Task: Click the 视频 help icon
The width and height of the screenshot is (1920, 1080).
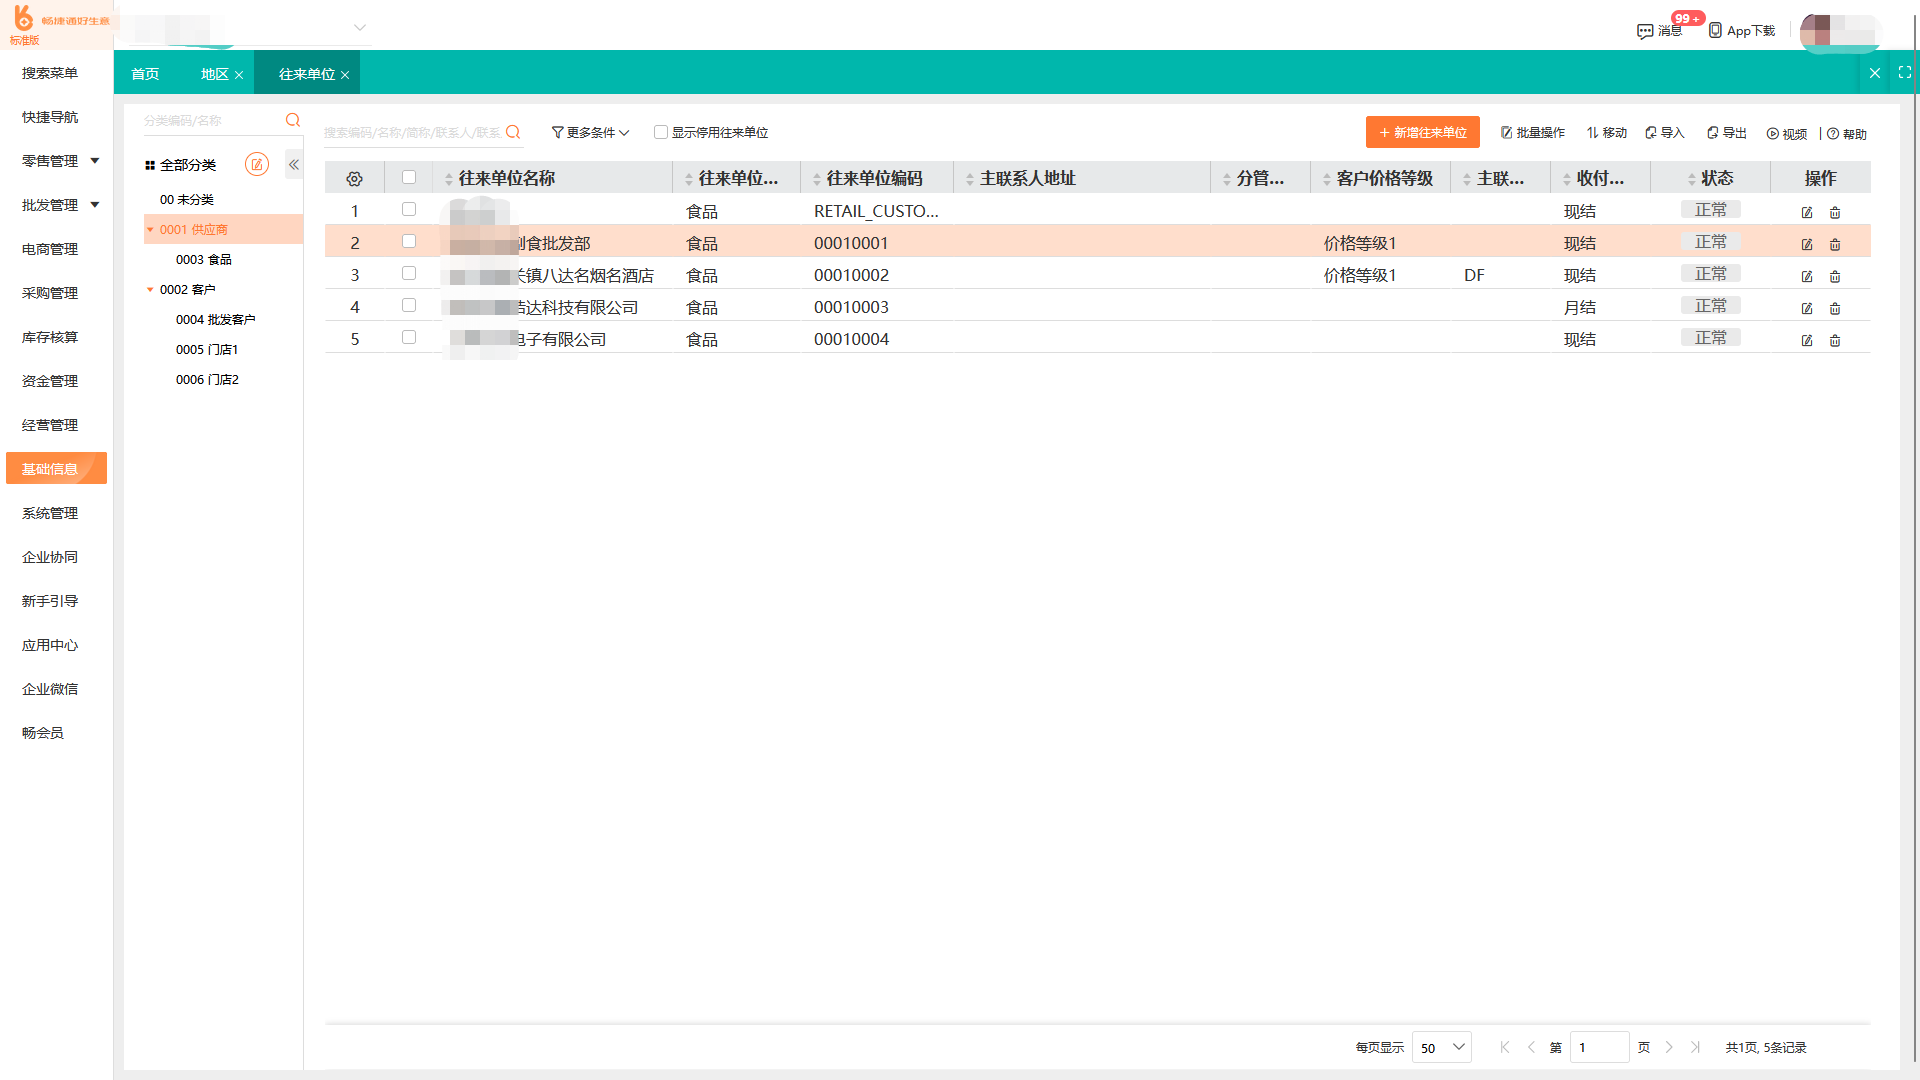Action: pyautogui.click(x=1787, y=132)
